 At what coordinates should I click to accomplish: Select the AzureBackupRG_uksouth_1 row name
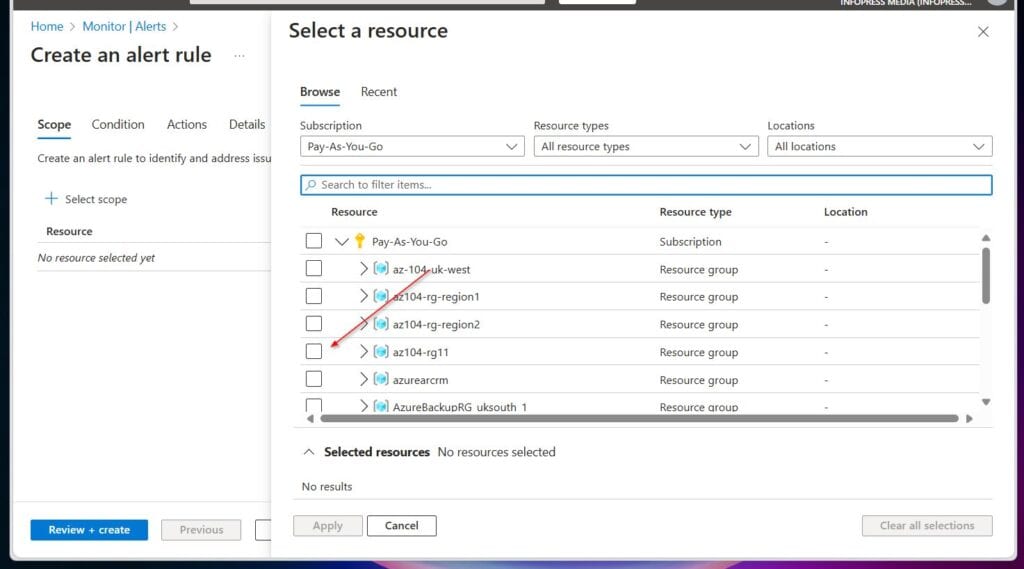pyautogui.click(x=460, y=406)
